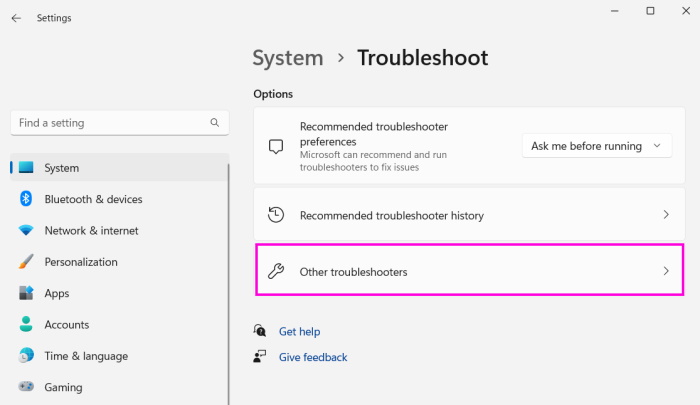The image size is (700, 405).
Task: Click the Network & internet wifi icon
Action: (26, 230)
